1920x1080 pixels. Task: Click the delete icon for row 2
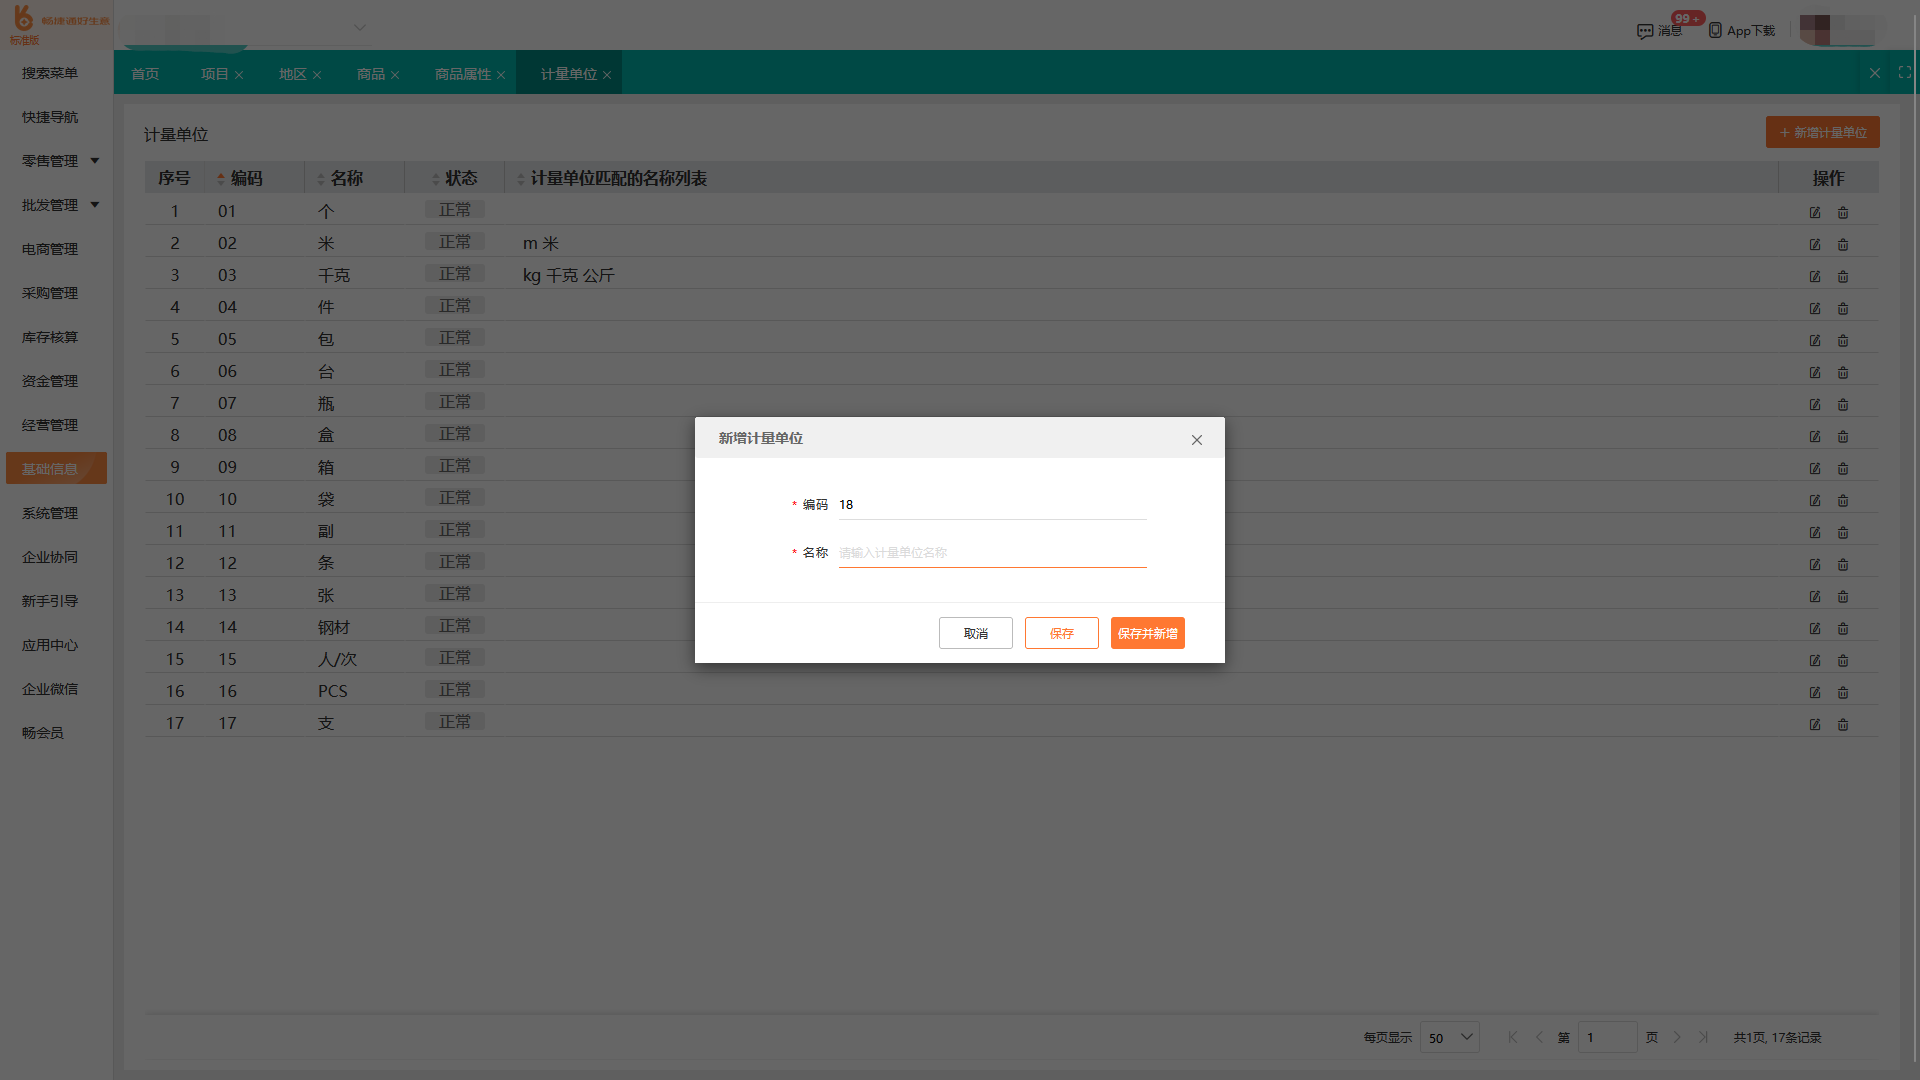pyautogui.click(x=1844, y=244)
